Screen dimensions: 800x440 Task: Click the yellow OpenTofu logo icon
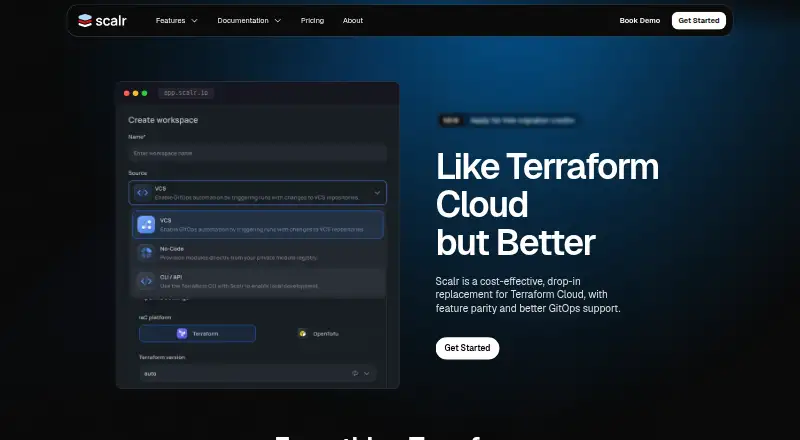point(303,333)
